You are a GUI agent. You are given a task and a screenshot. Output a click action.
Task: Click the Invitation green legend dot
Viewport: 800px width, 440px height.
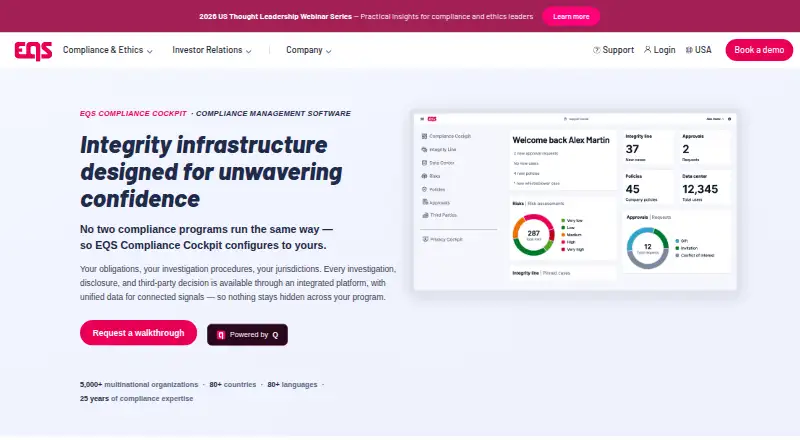677,248
